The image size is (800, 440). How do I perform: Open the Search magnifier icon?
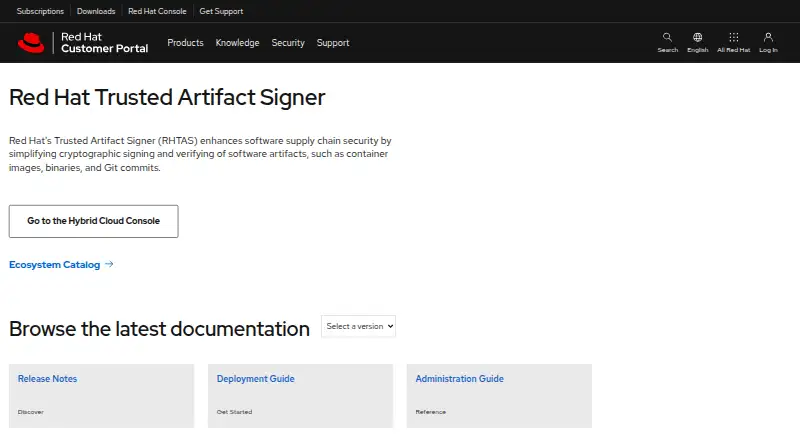(667, 37)
